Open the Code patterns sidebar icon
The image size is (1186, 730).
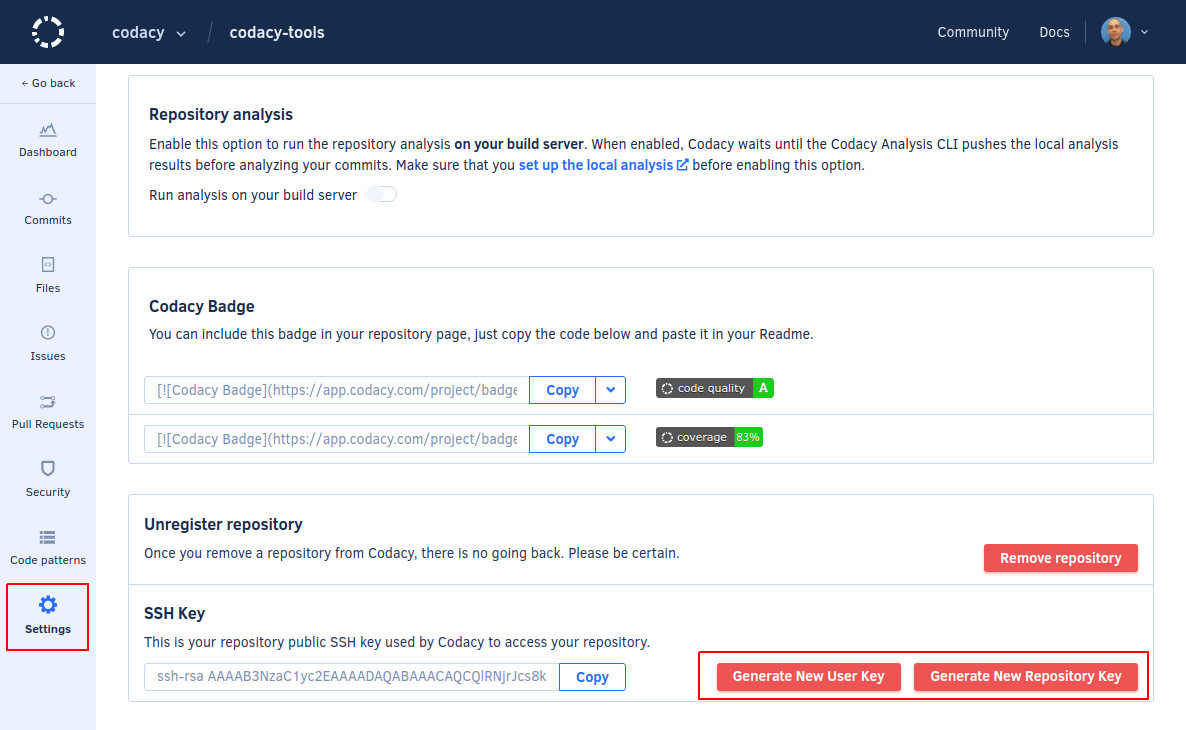point(48,537)
